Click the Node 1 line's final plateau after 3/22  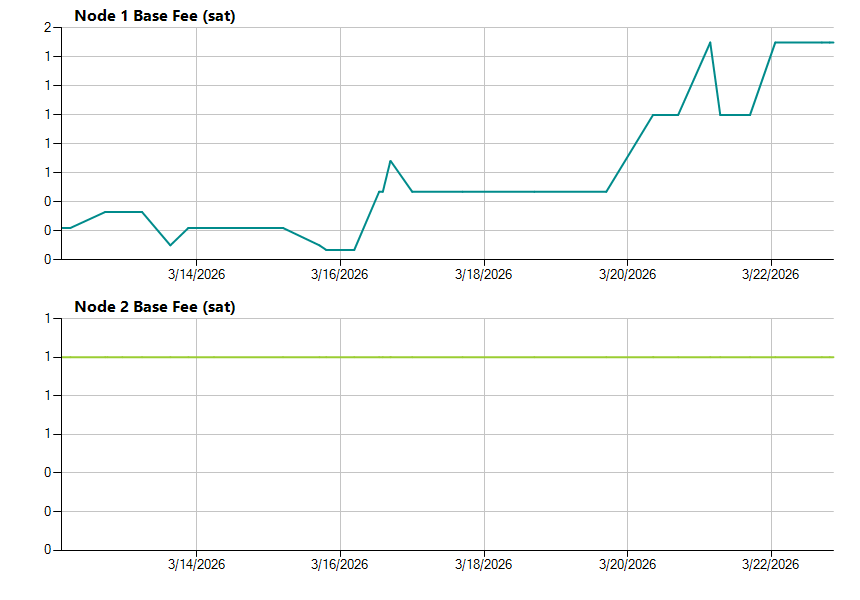[805, 42]
